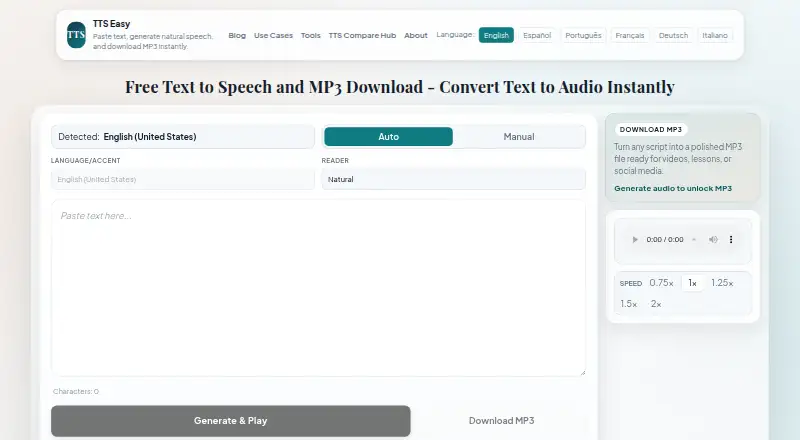Focus the Paste text here area
This screenshot has height=440, width=800.
pyautogui.click(x=318, y=288)
